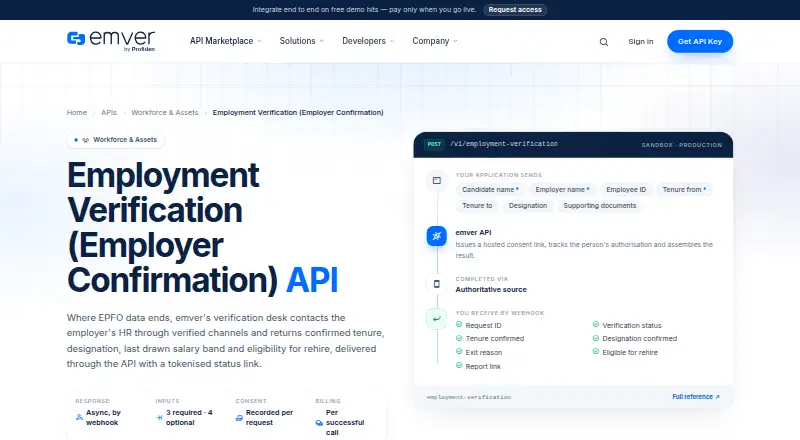Expand the API Marketplace menu
This screenshot has width=800, height=440.
(x=226, y=41)
